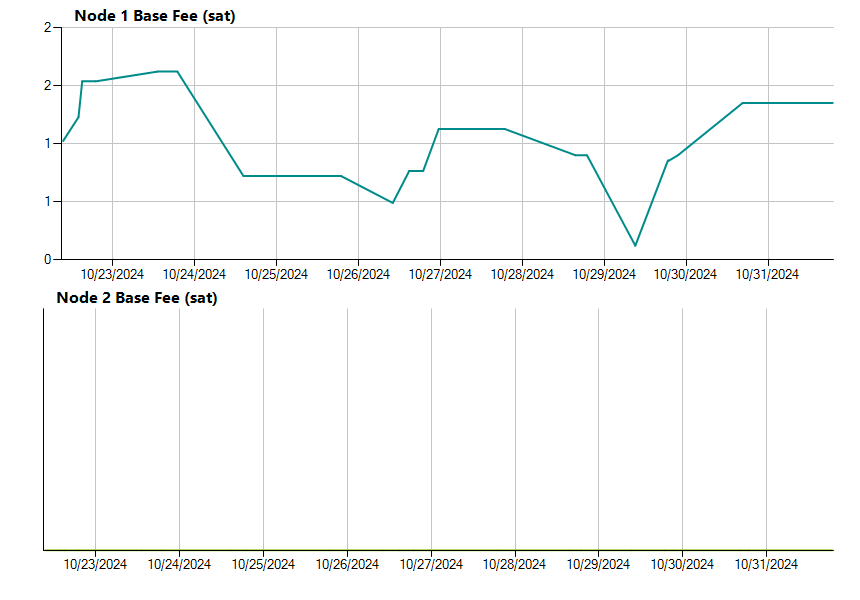
Task: Select 10/30/2024 label on Node 2 axis
Action: 682,564
